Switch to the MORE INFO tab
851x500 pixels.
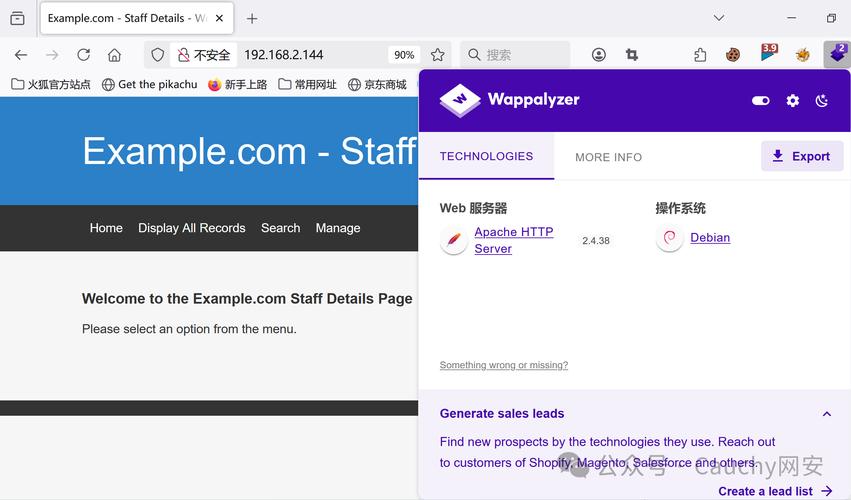coord(608,157)
